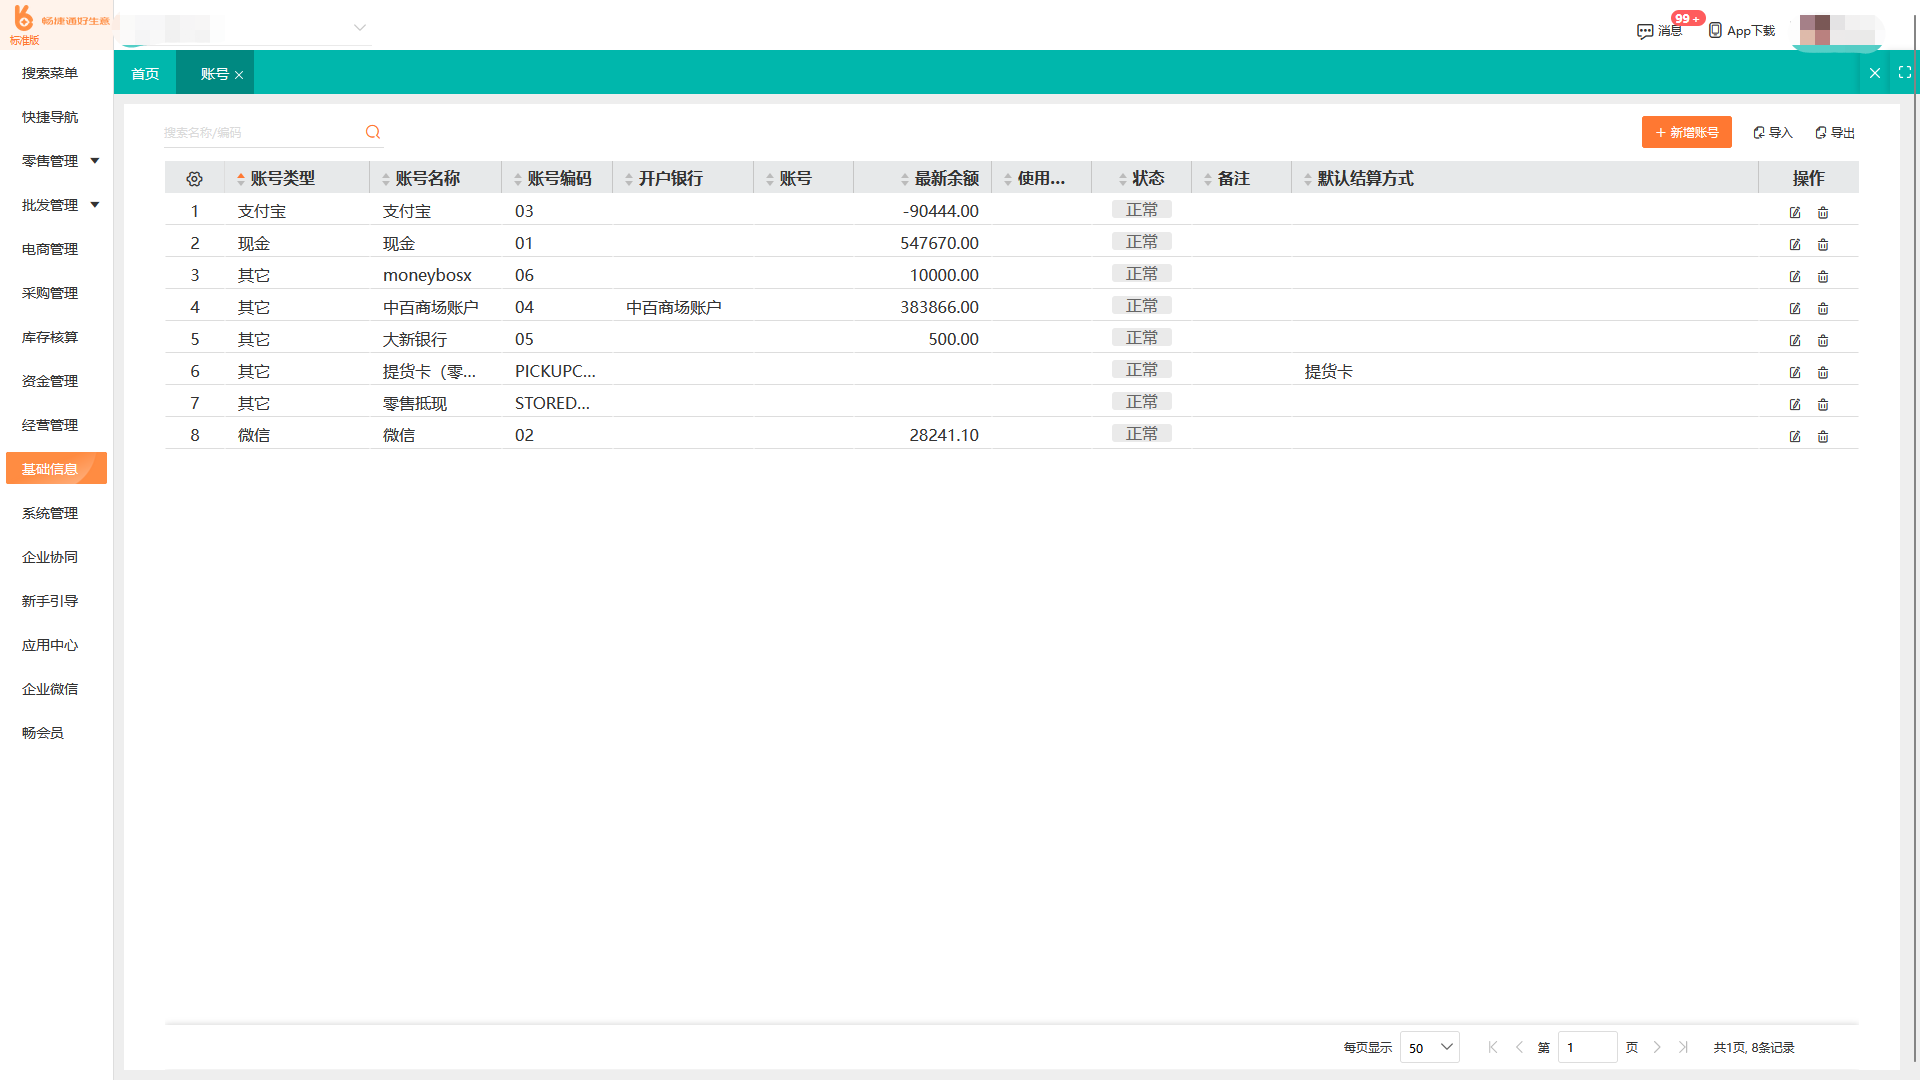Click the search input field
1920x1080 pixels.
(260, 132)
